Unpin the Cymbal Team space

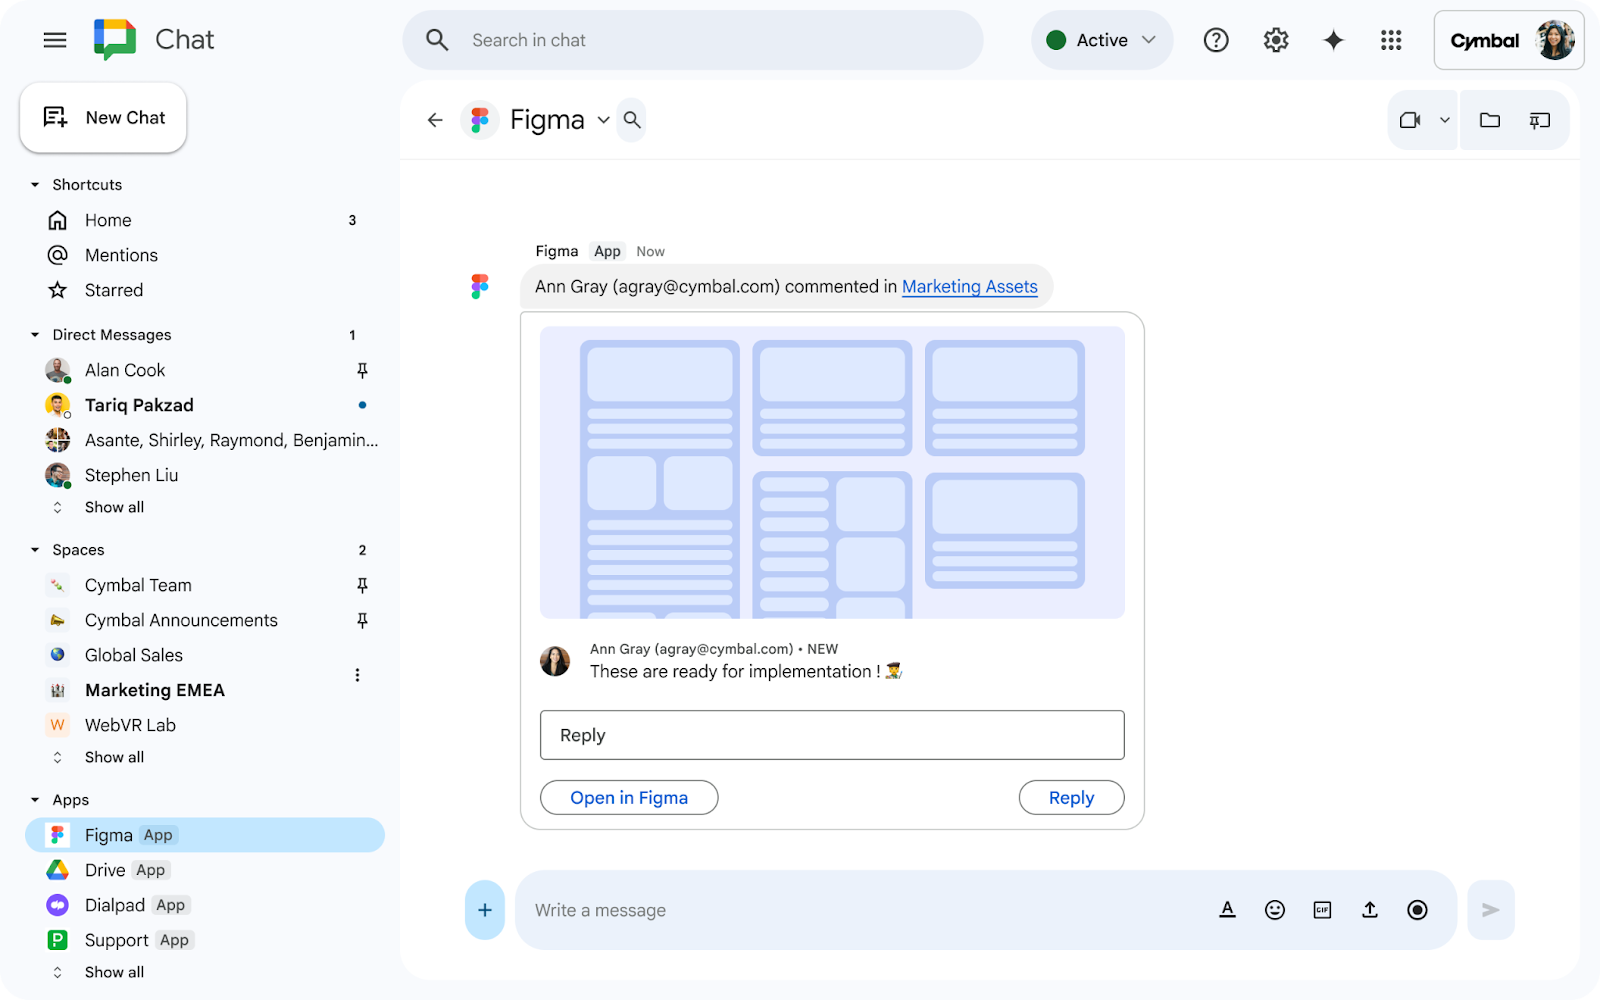[362, 586]
